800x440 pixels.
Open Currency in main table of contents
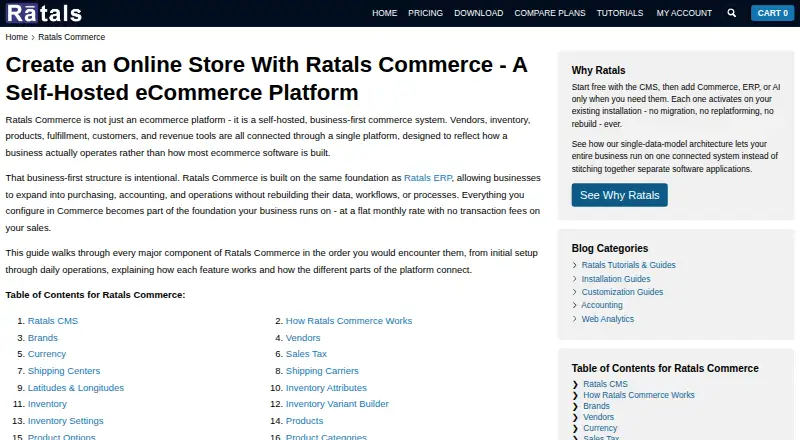(x=46, y=354)
